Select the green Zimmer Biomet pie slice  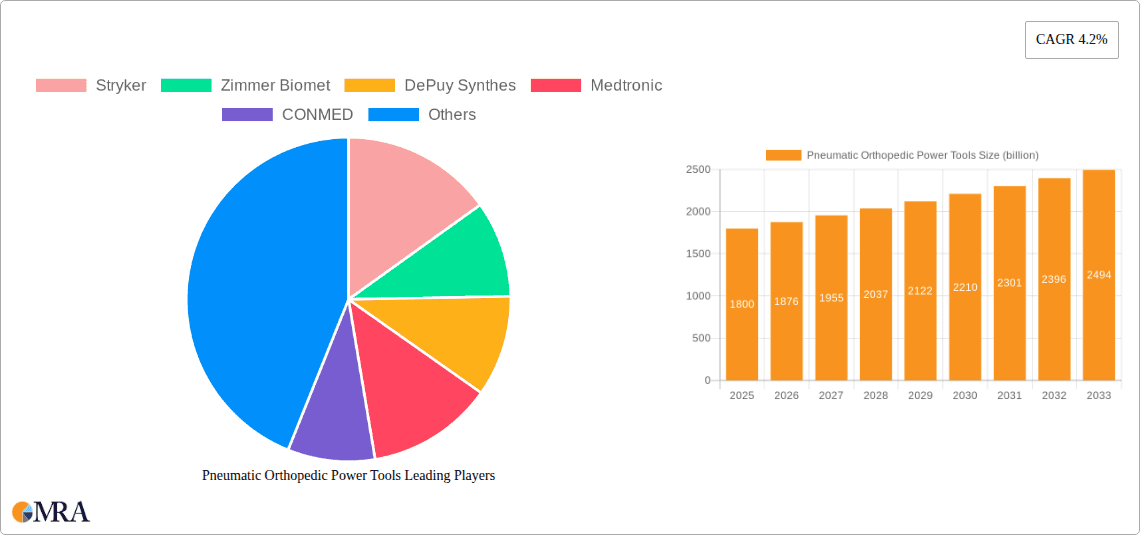pyautogui.click(x=458, y=262)
